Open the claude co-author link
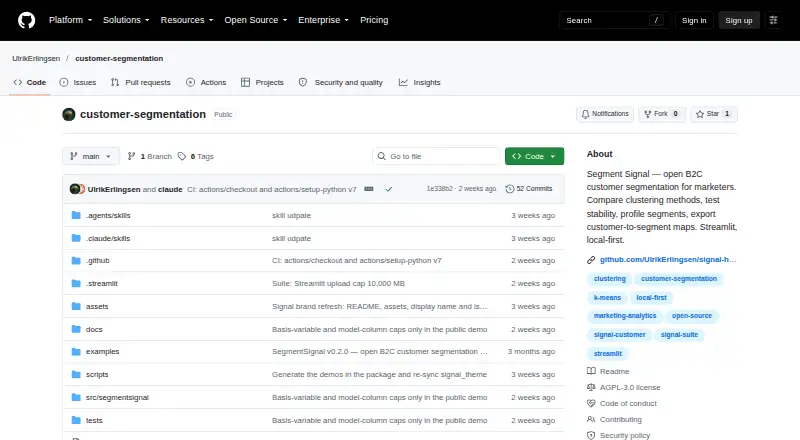 (x=170, y=189)
